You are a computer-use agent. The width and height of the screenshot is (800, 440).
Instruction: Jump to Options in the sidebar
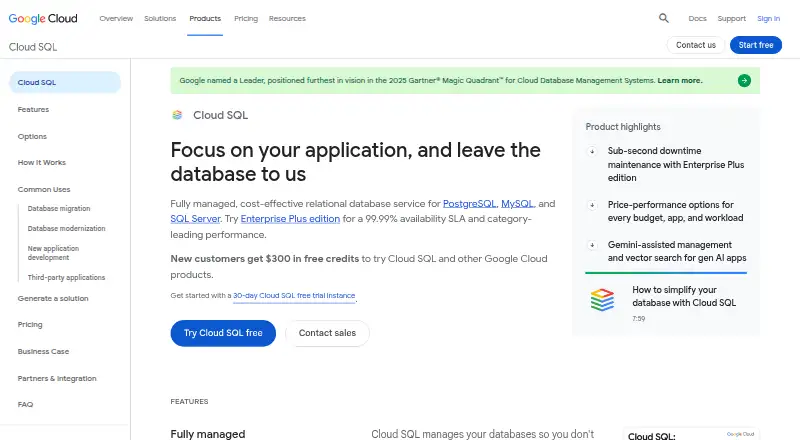click(x=32, y=136)
